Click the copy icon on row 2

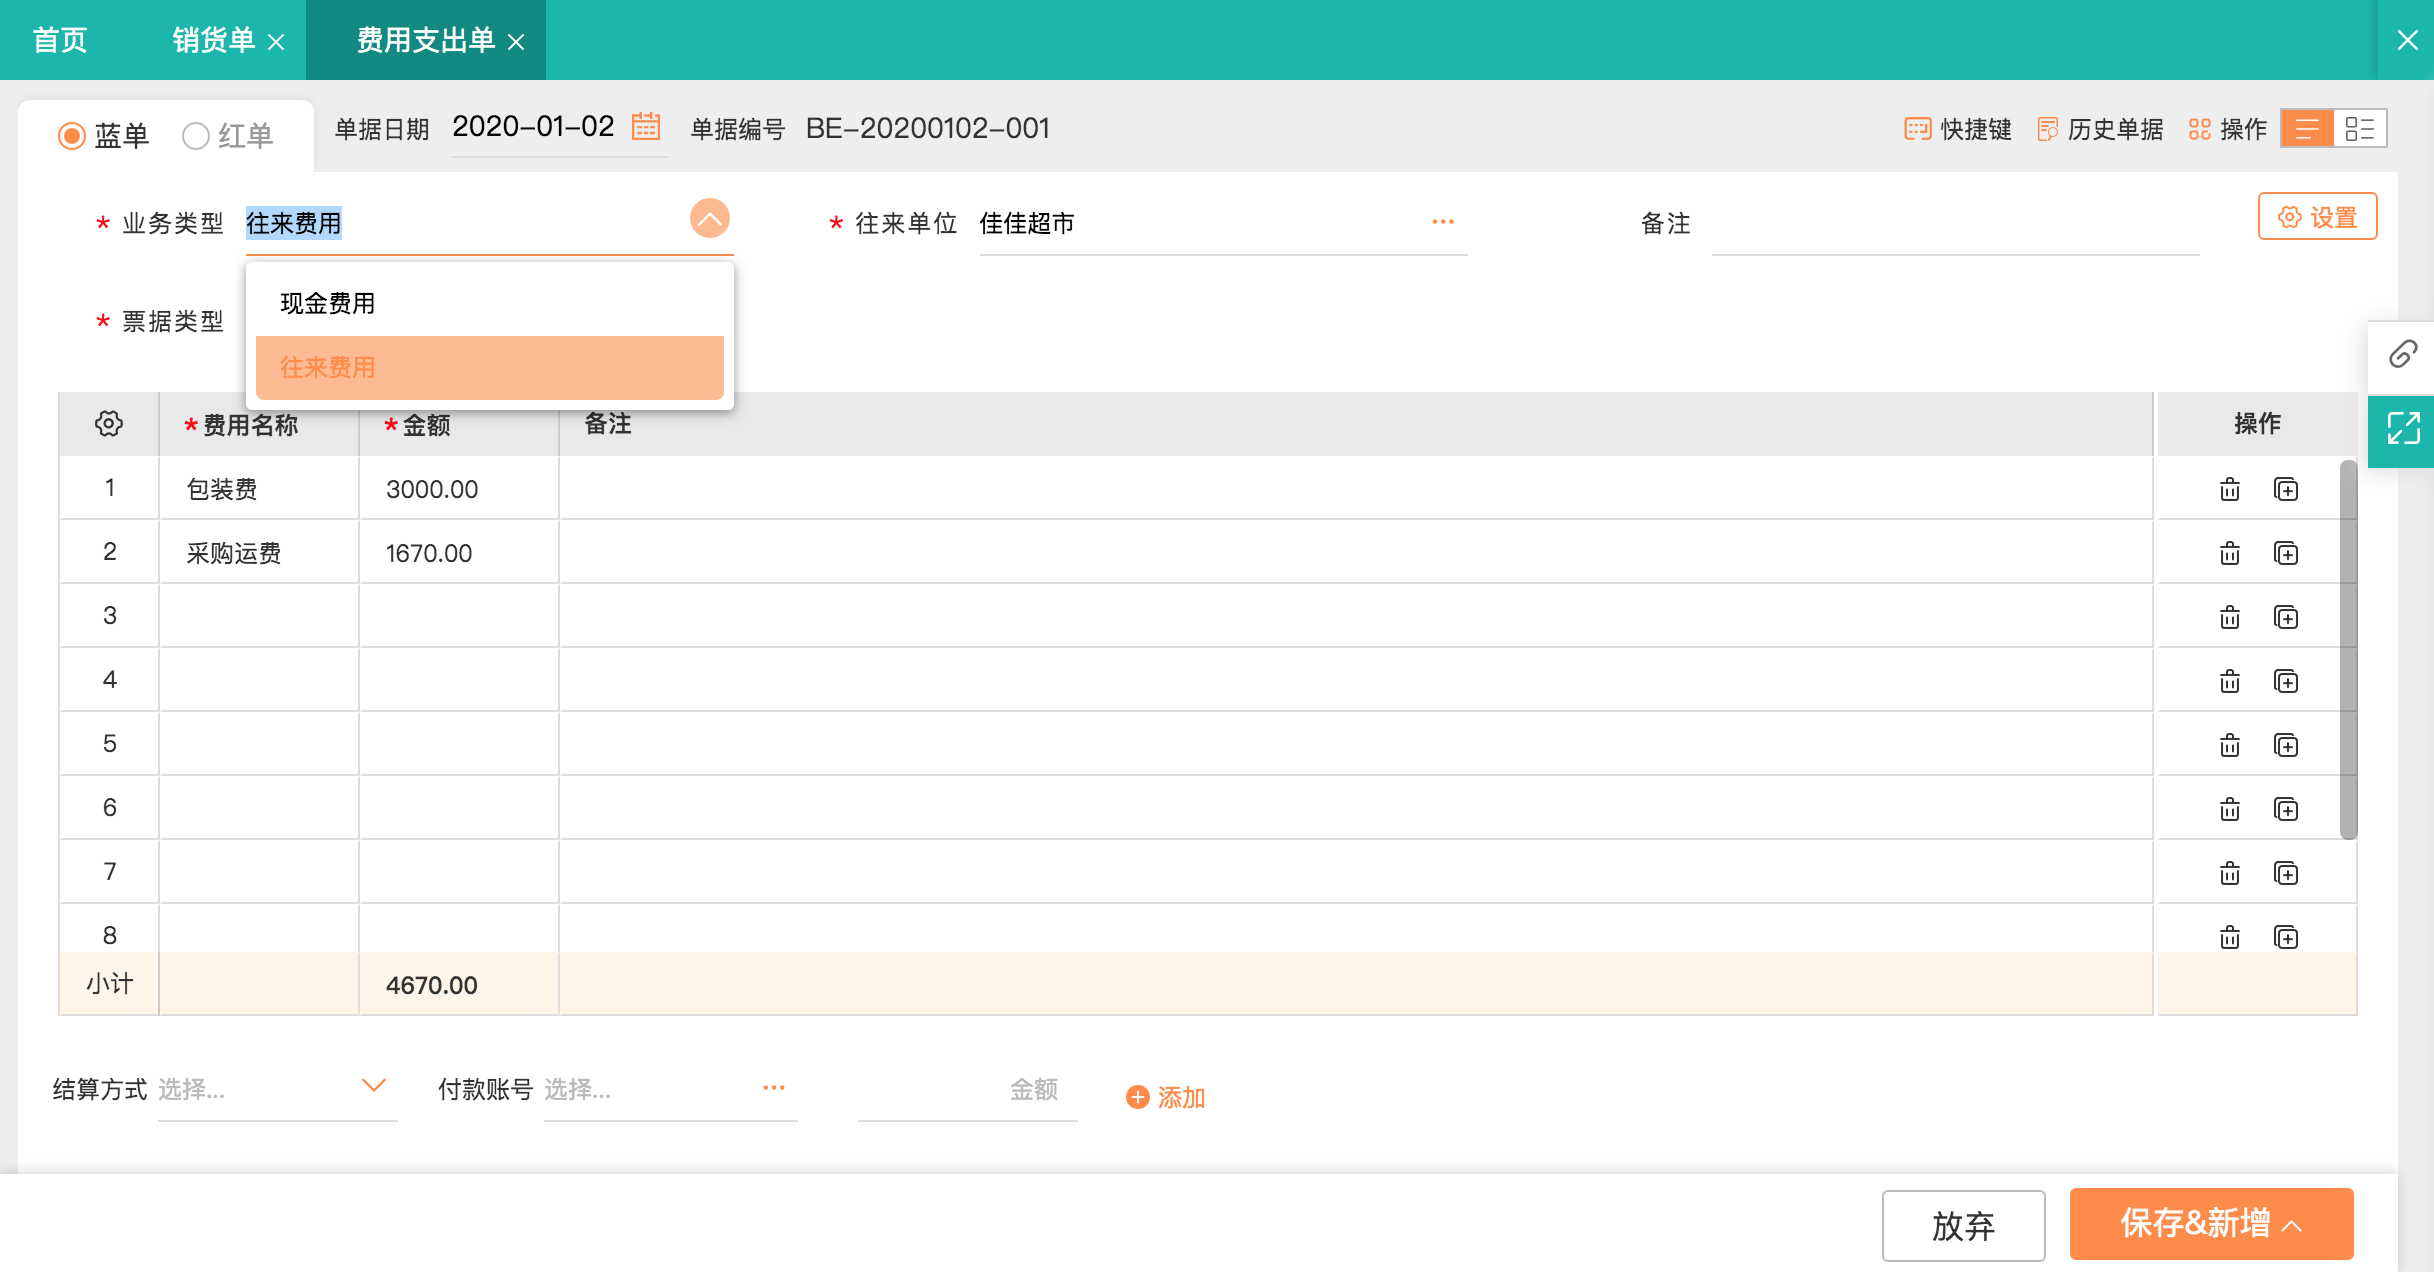click(x=2288, y=552)
